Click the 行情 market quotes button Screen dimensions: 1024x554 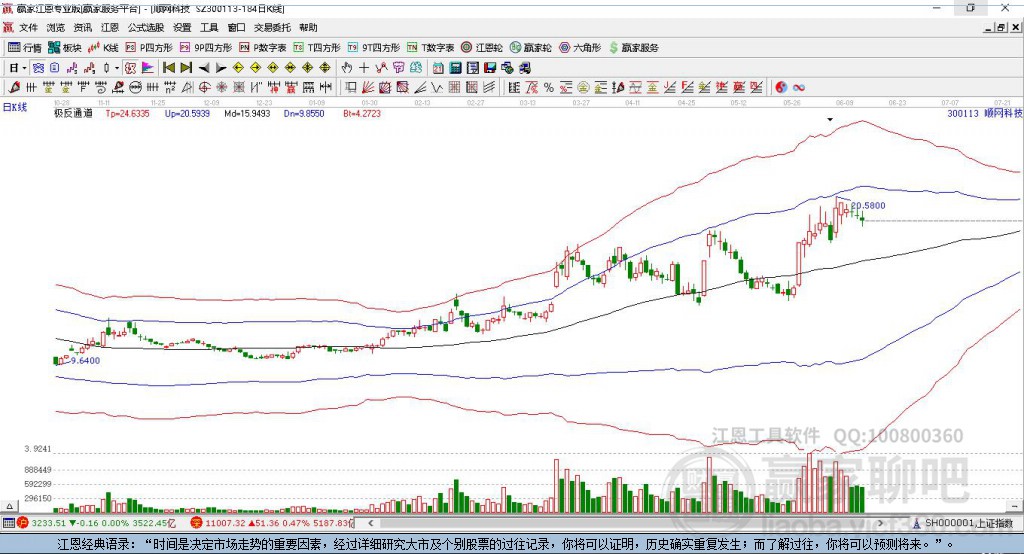coord(25,47)
